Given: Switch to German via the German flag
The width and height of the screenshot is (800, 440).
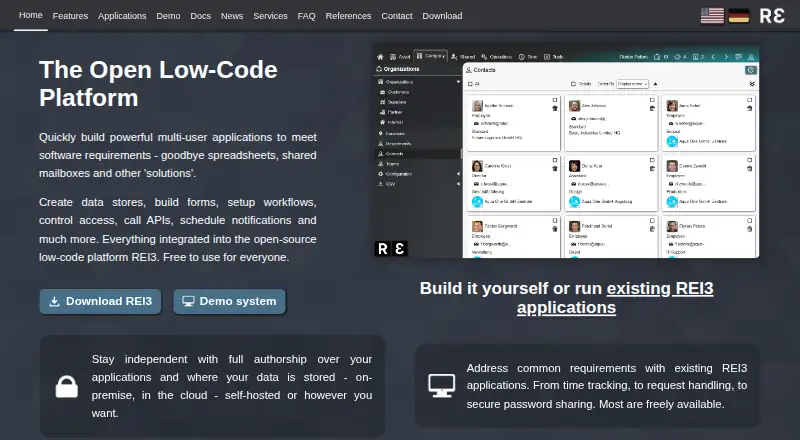Looking at the screenshot, I should click(x=739, y=16).
